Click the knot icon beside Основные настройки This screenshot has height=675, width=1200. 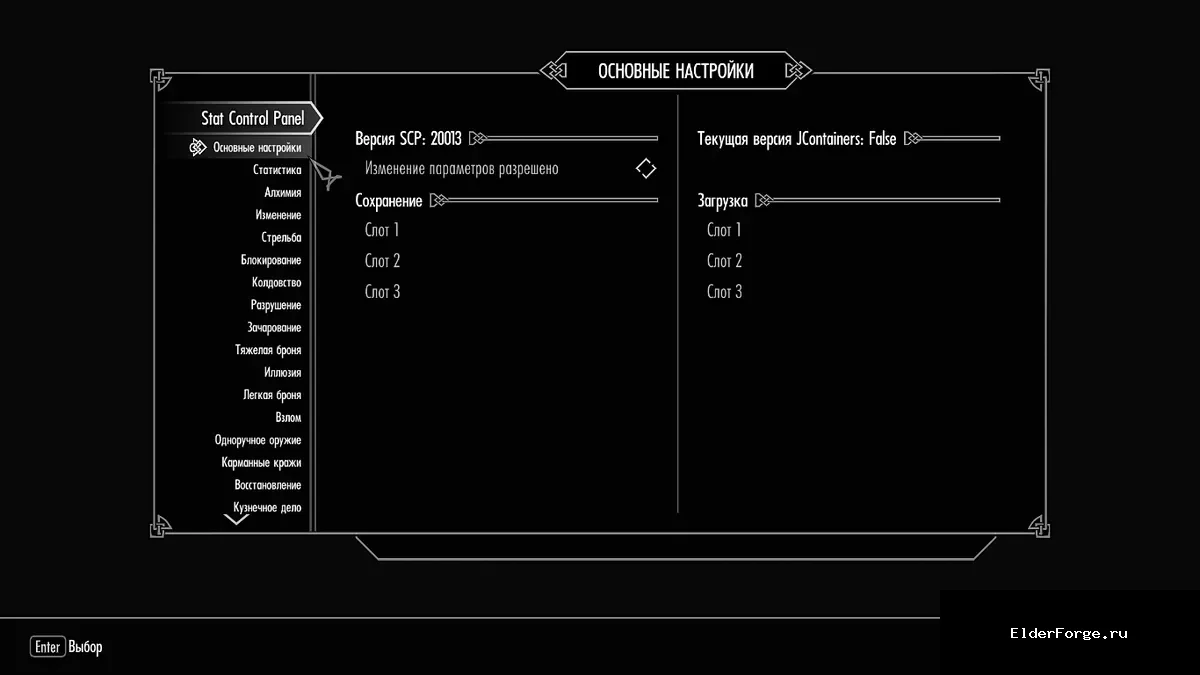(x=198, y=148)
